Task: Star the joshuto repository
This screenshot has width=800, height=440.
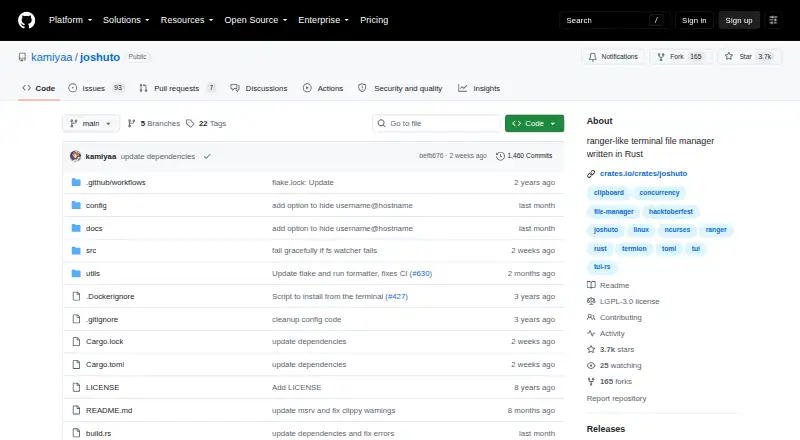Action: pos(749,57)
